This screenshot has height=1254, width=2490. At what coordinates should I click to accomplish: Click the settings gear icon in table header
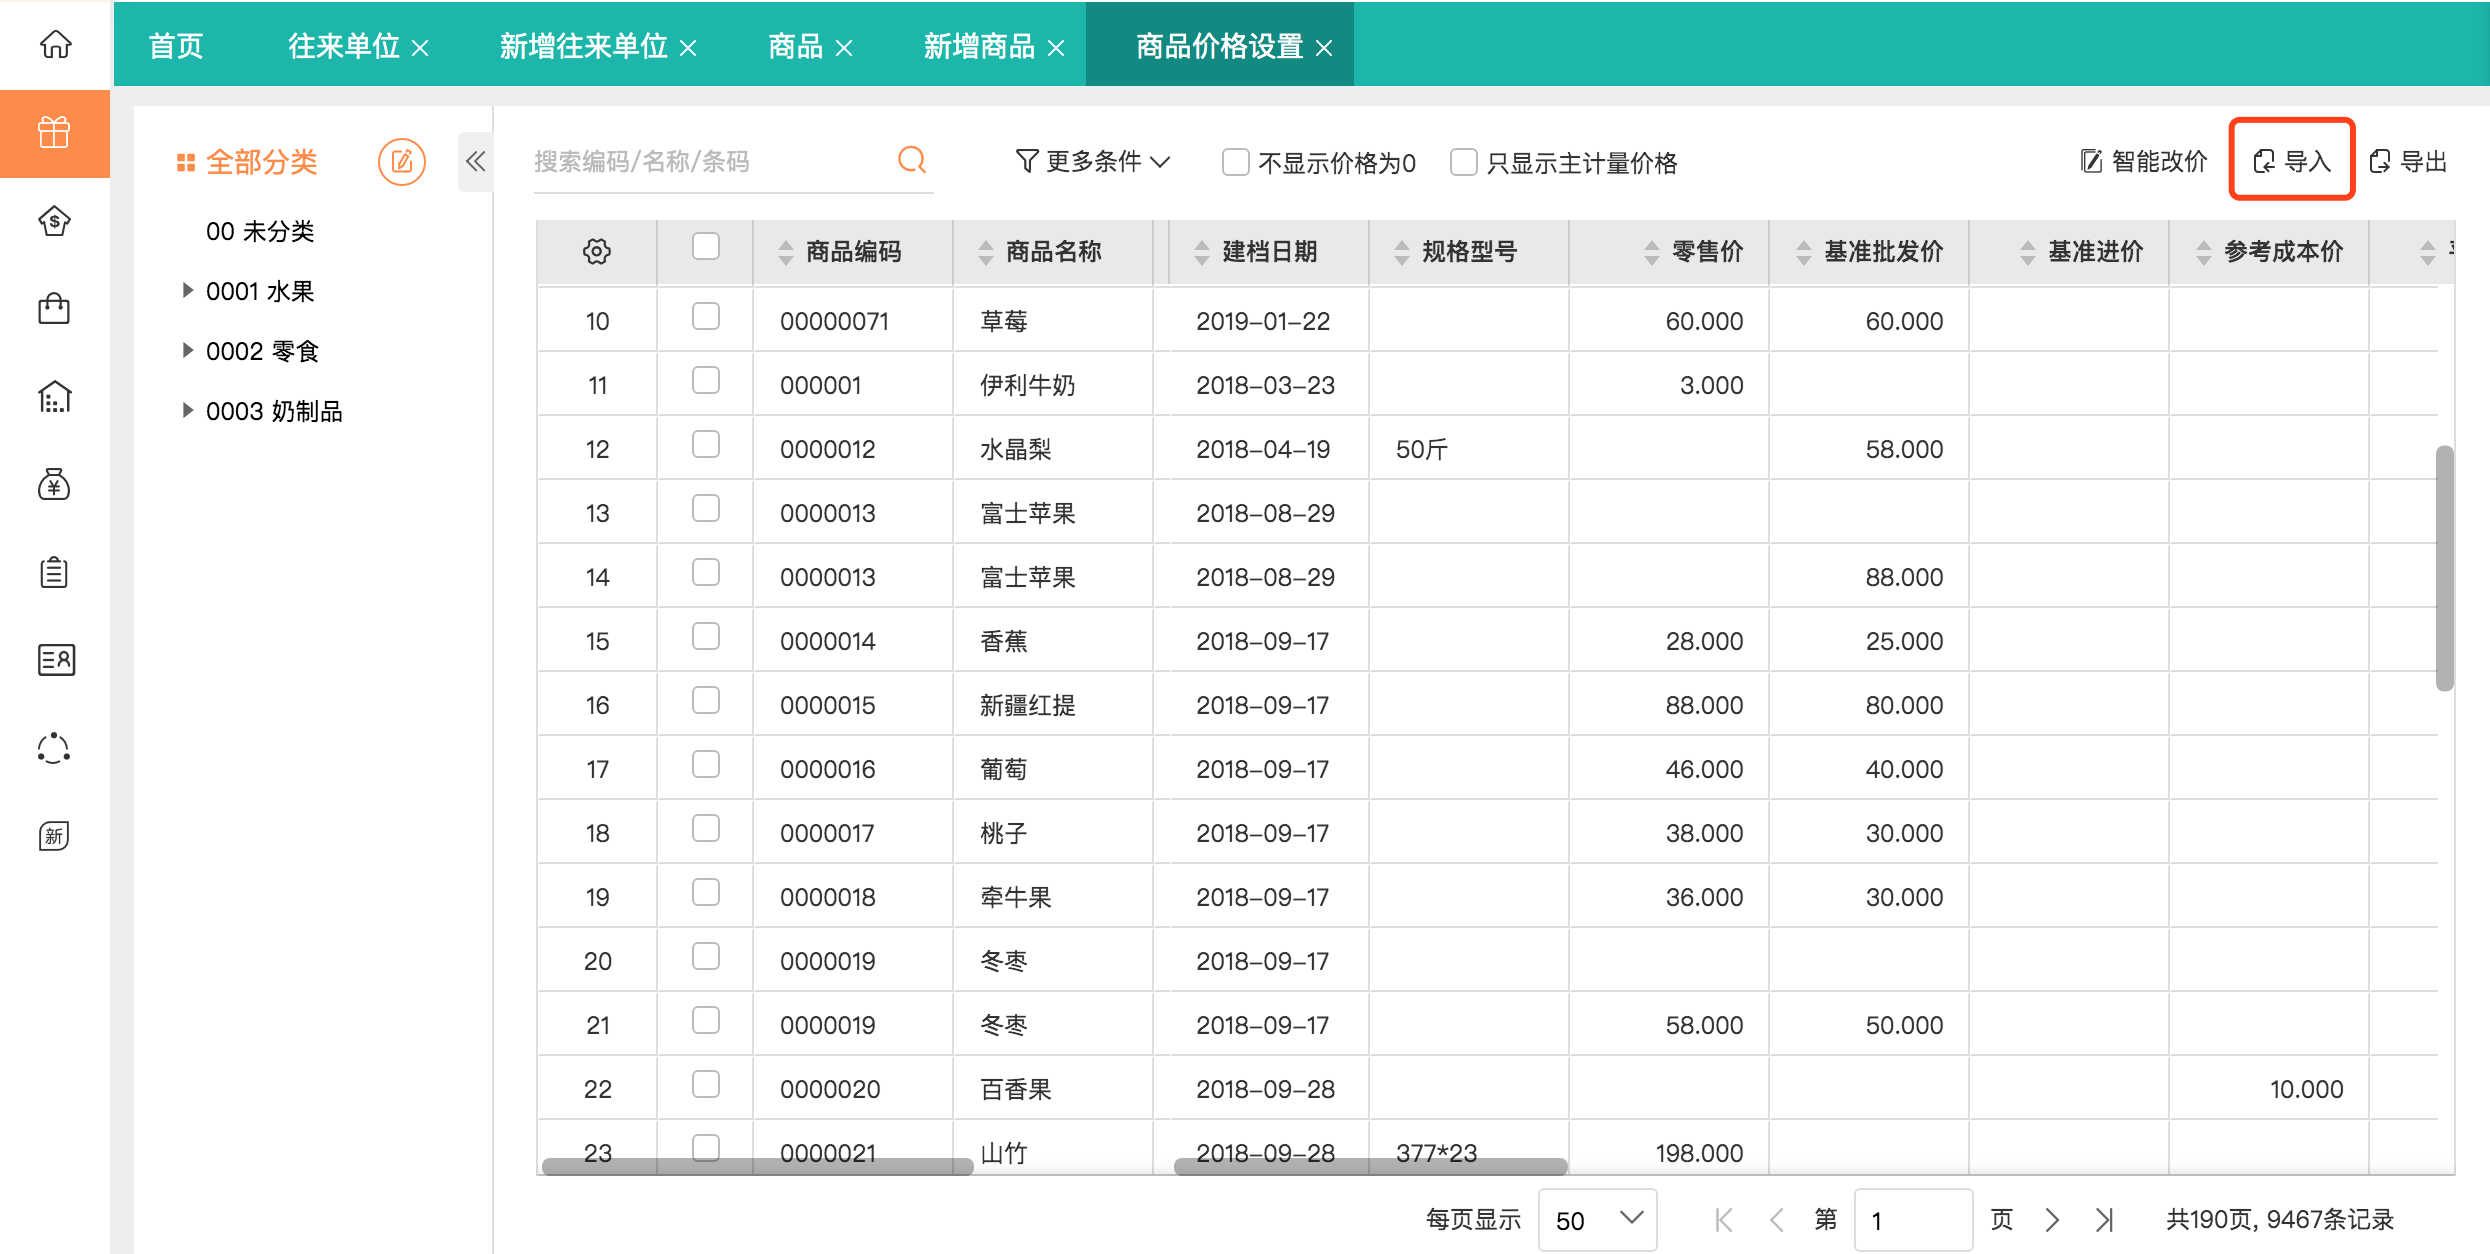[597, 253]
